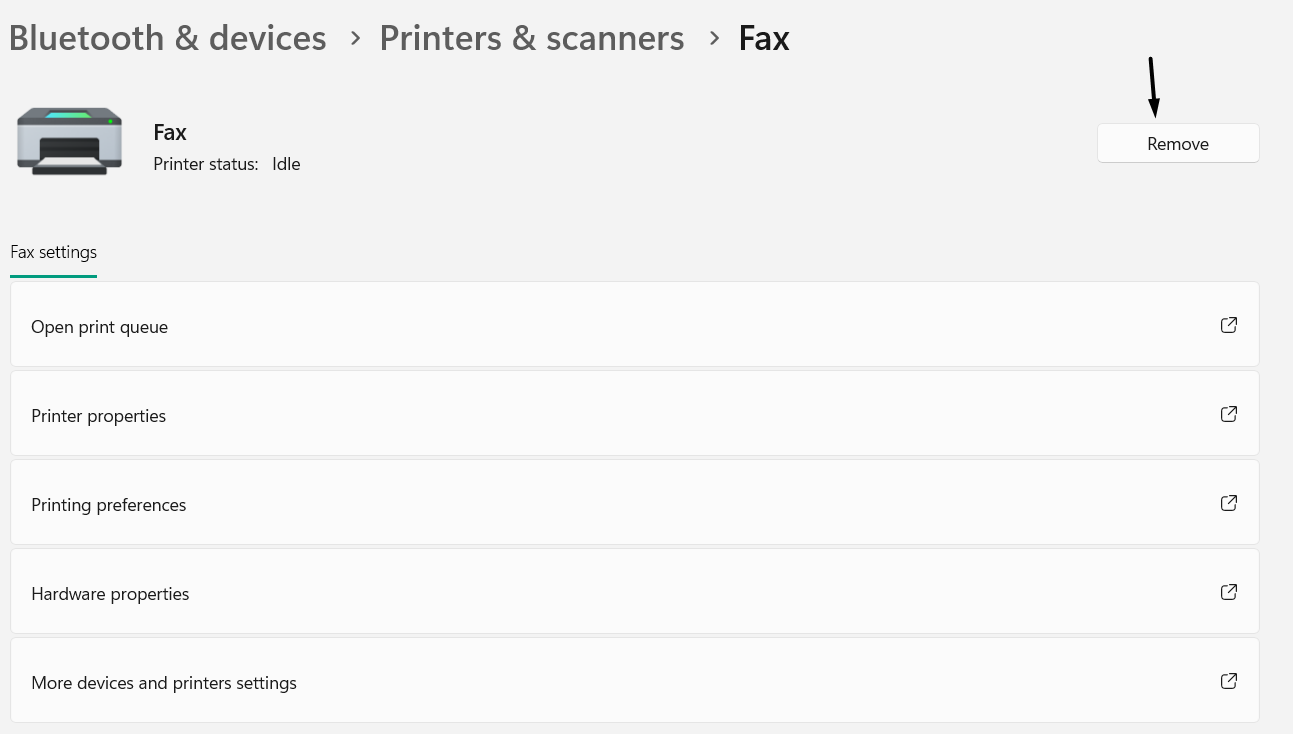Click the chevron after Printers & scanners breadcrumb

(714, 38)
